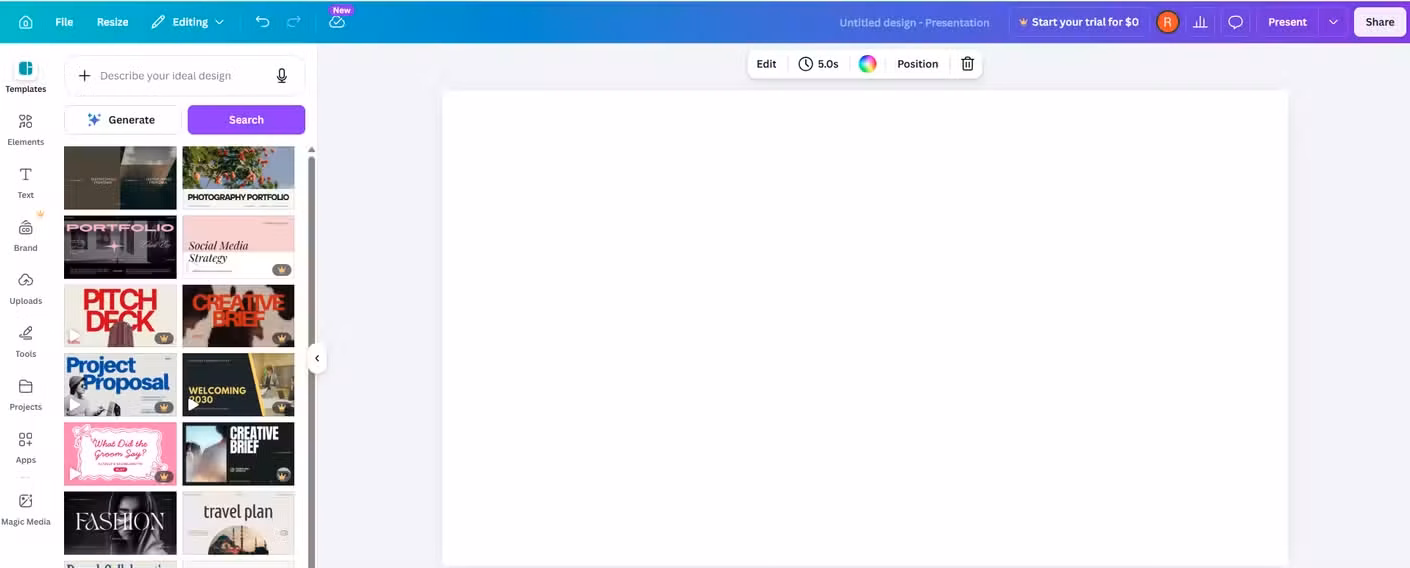Open the Brand sidebar tab
This screenshot has width=1410, height=568.
point(26,235)
